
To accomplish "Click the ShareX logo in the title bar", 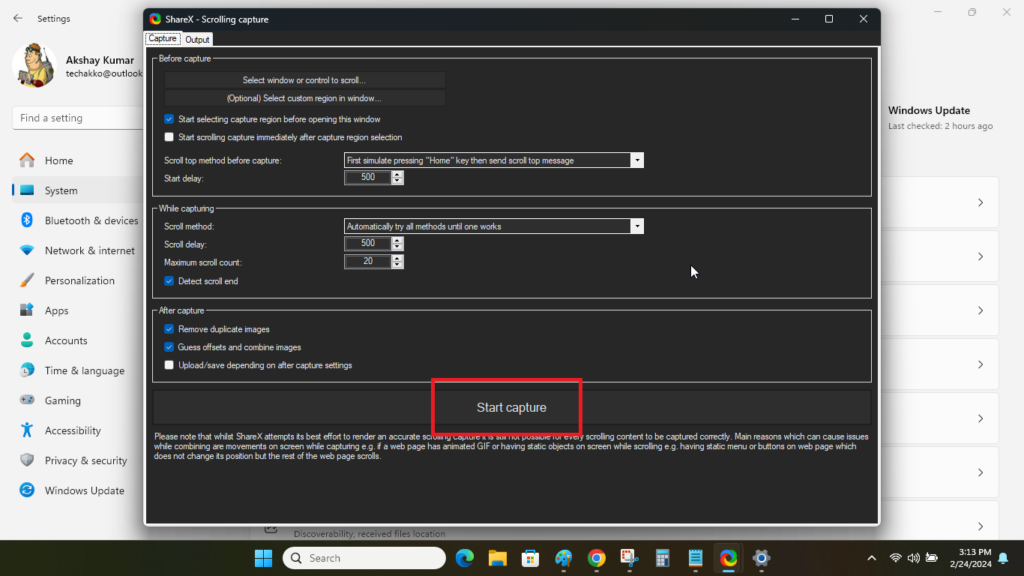I will click(x=155, y=19).
